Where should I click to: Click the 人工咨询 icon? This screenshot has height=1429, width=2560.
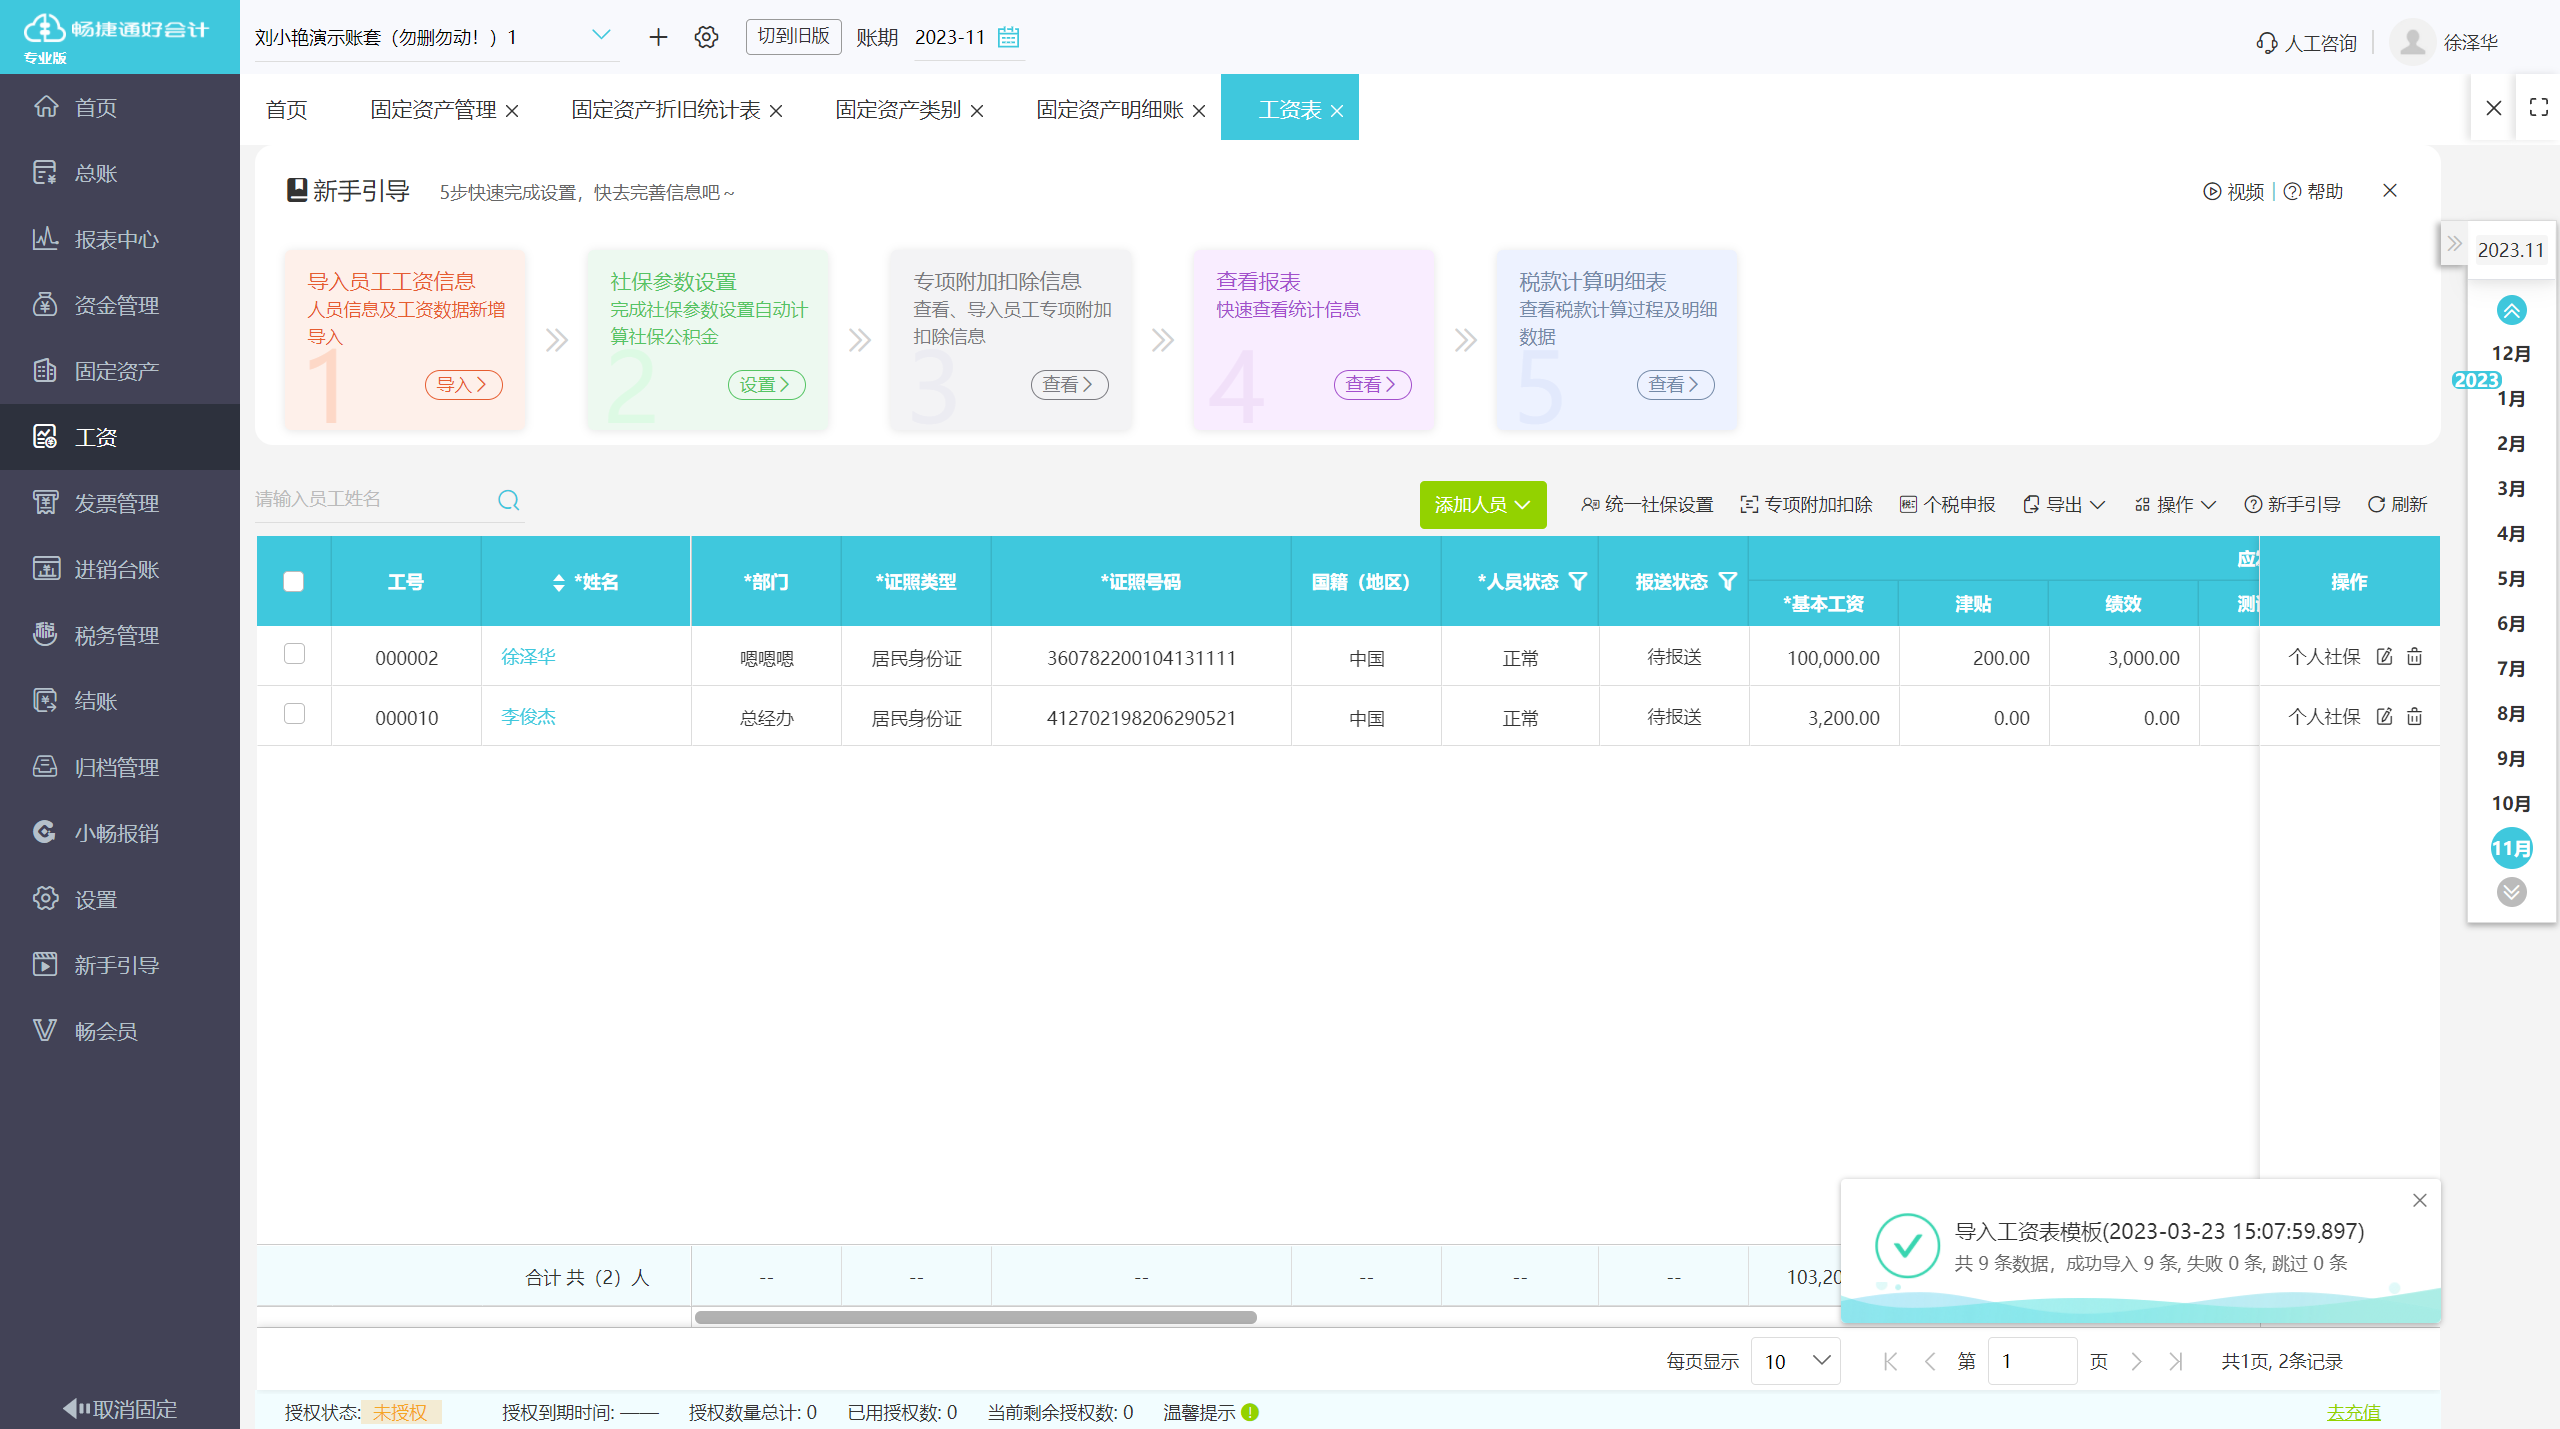click(2268, 40)
